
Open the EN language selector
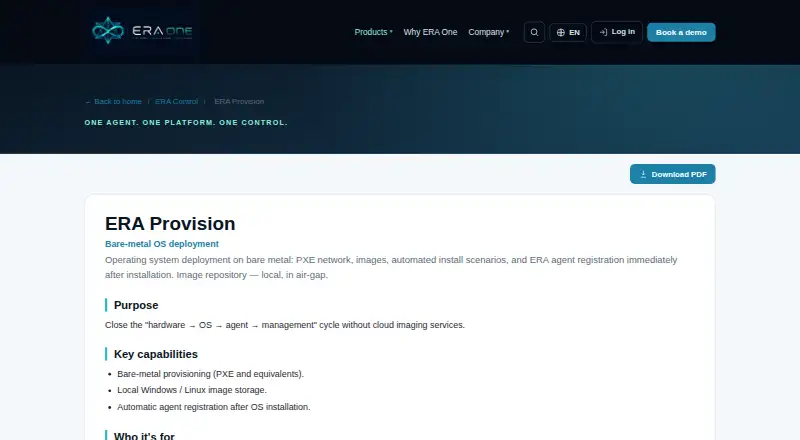(568, 32)
